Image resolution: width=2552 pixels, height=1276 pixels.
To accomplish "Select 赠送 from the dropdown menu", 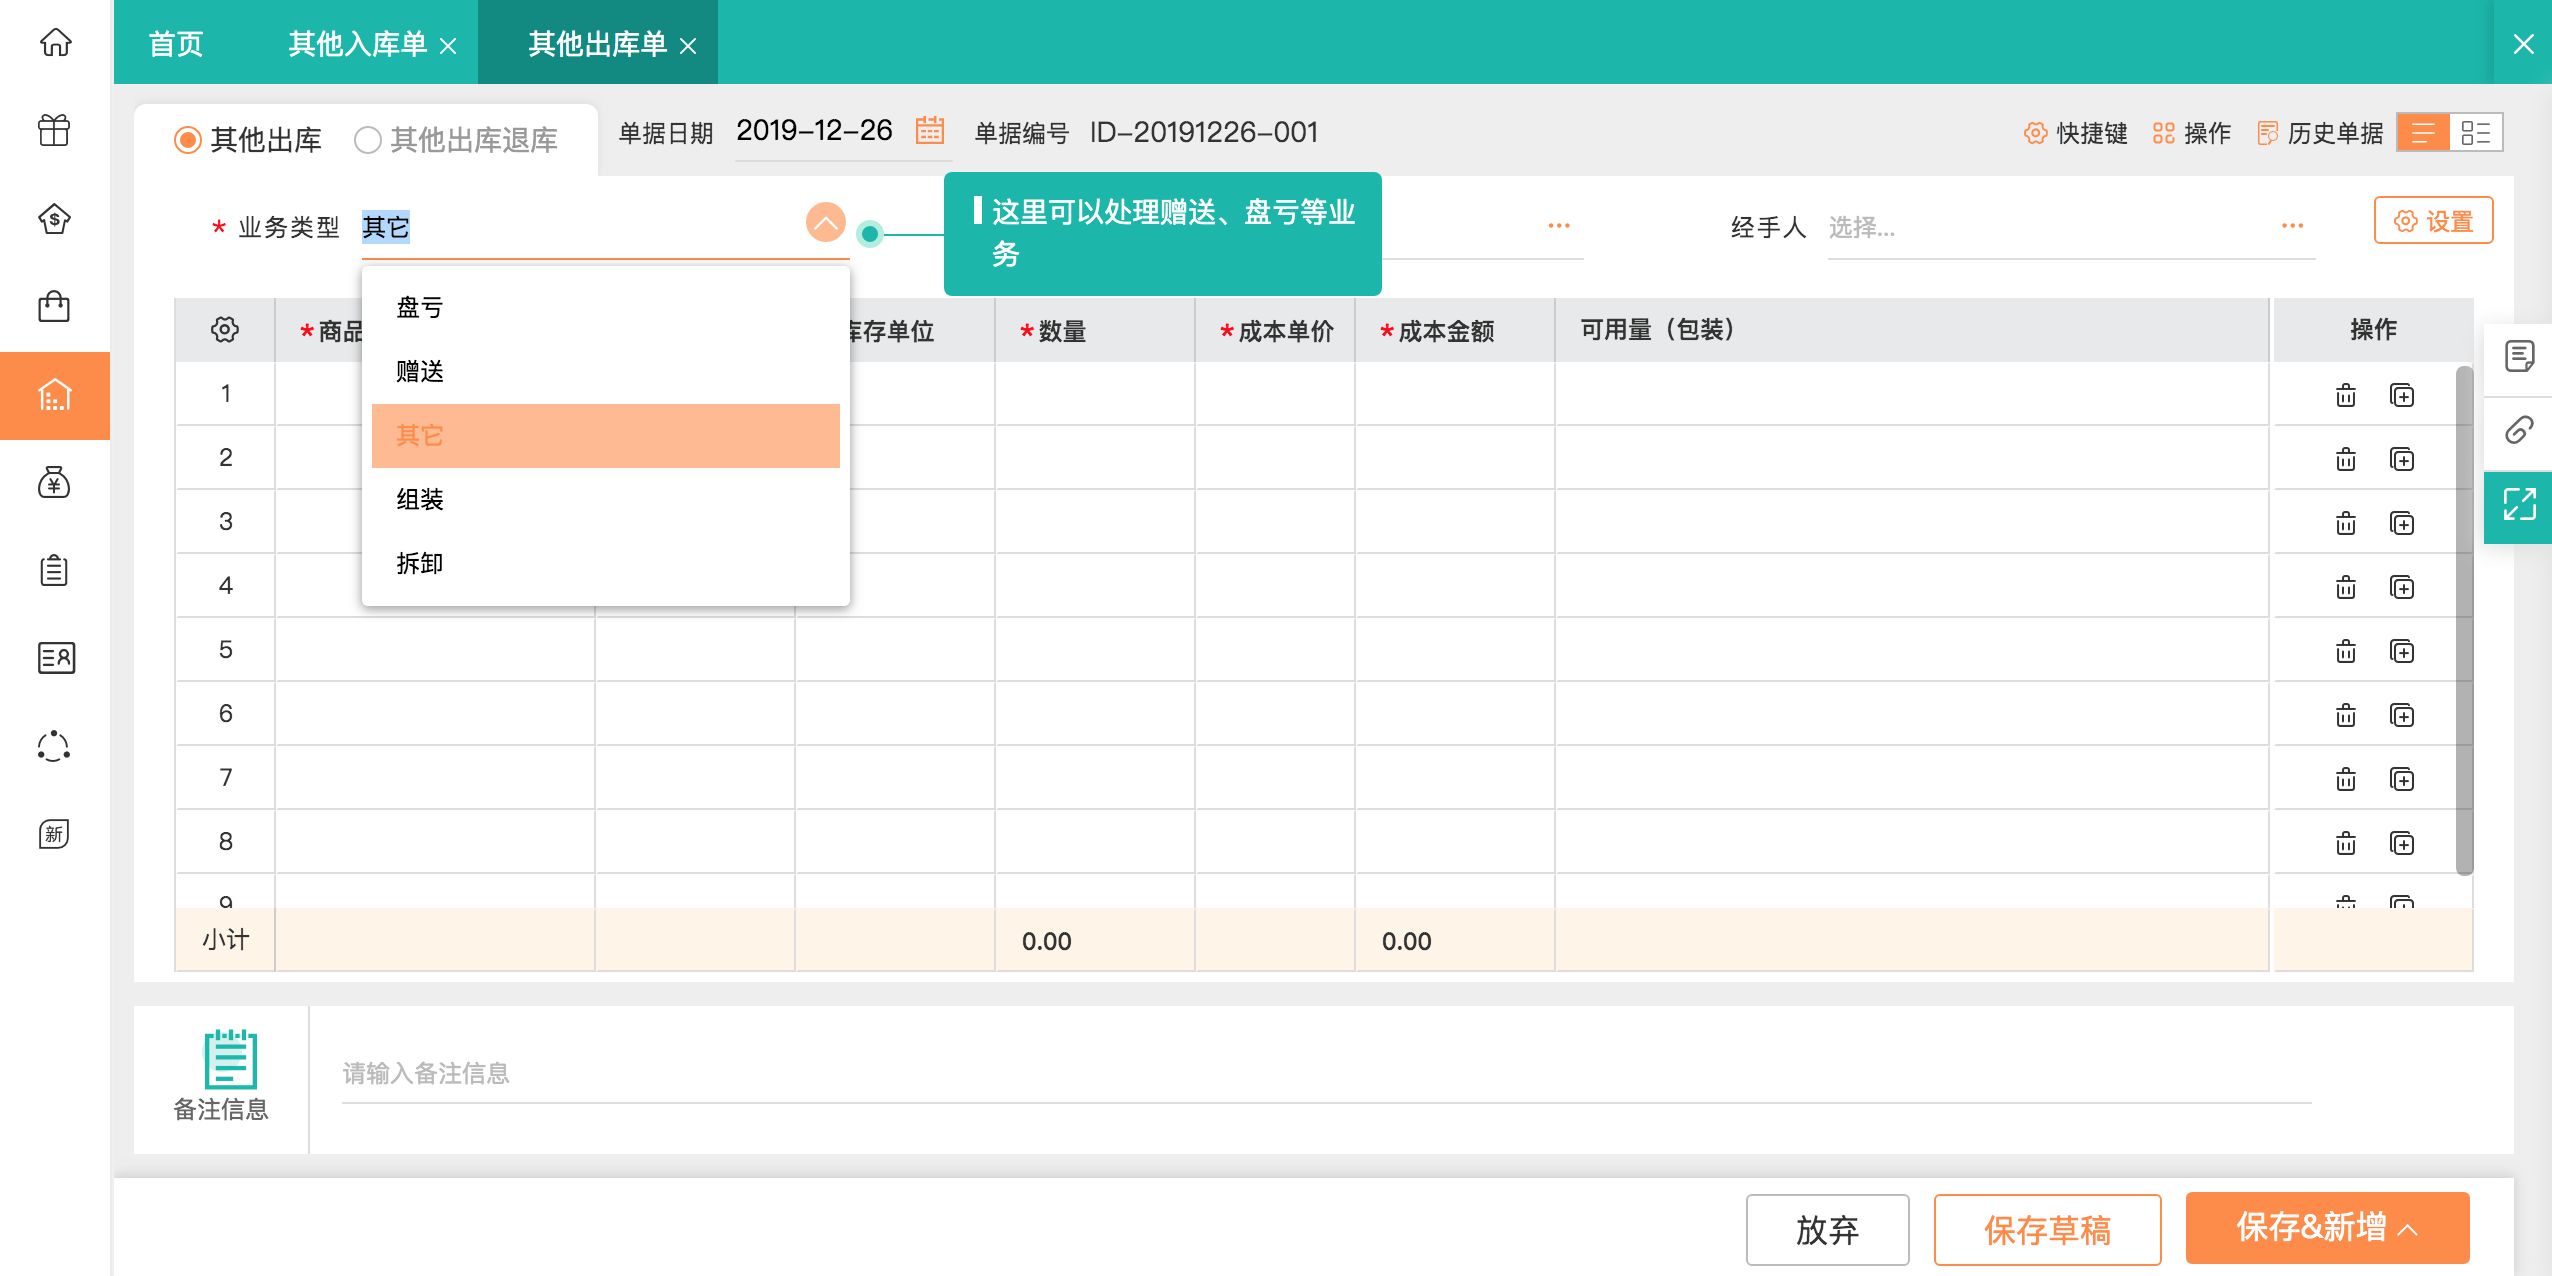I will pos(420,371).
